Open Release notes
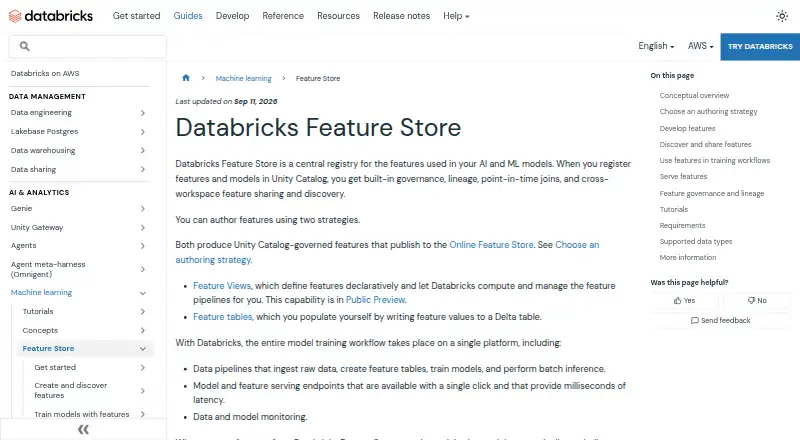The image size is (800, 440). pyautogui.click(x=402, y=16)
